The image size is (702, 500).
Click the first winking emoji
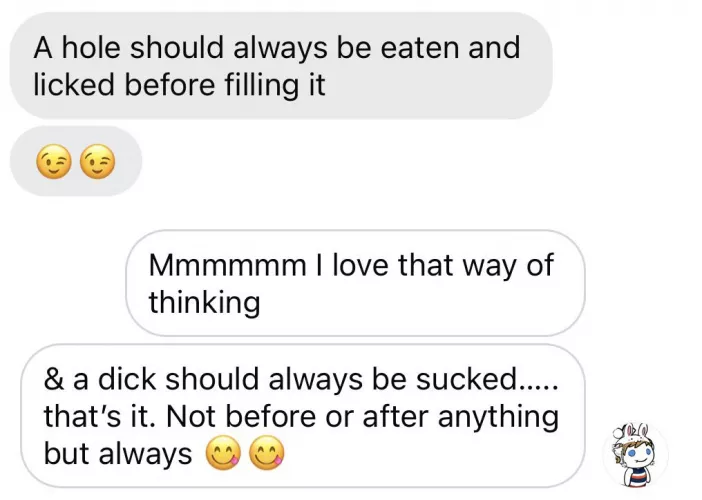51,161
